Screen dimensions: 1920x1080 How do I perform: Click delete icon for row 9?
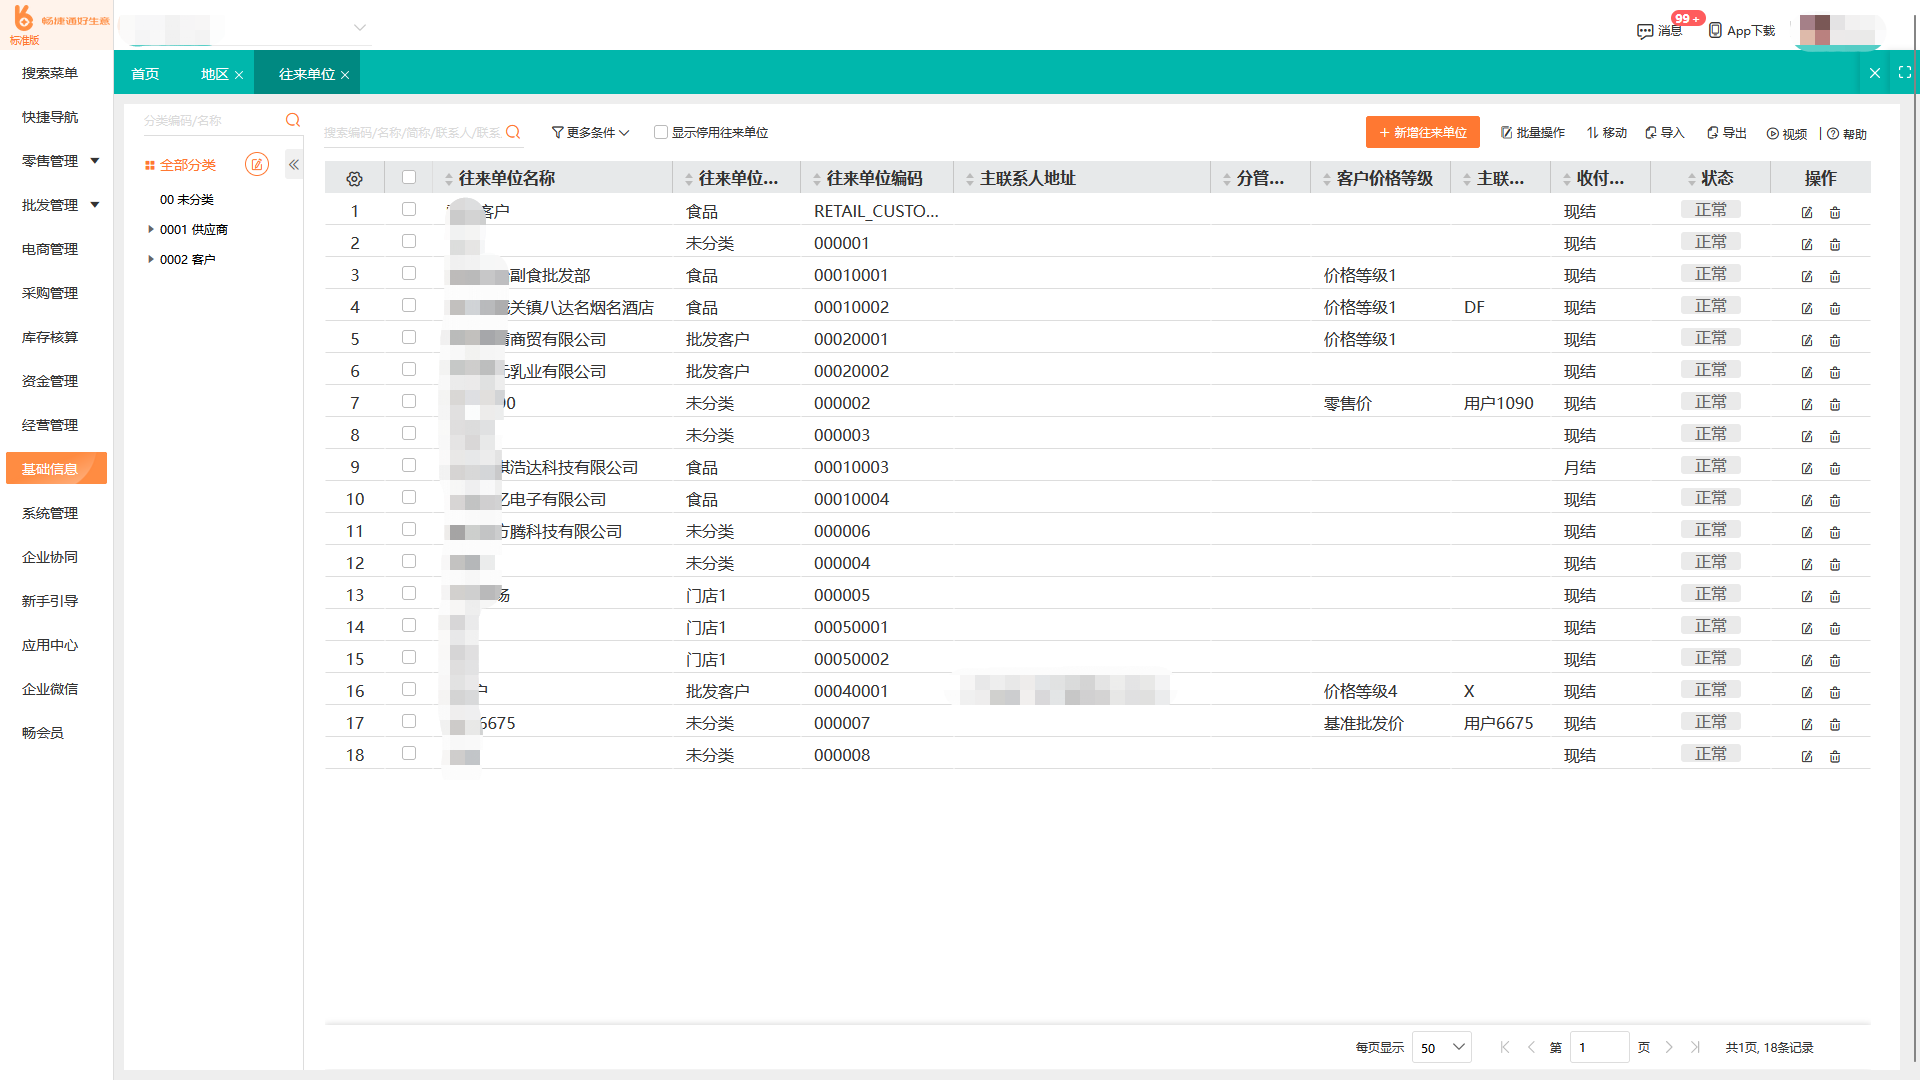coord(1836,467)
